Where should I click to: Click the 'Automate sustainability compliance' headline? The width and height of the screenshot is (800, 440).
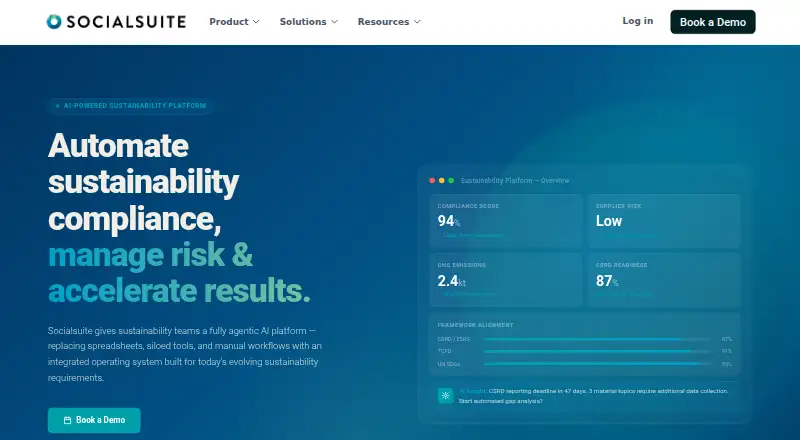click(x=143, y=182)
